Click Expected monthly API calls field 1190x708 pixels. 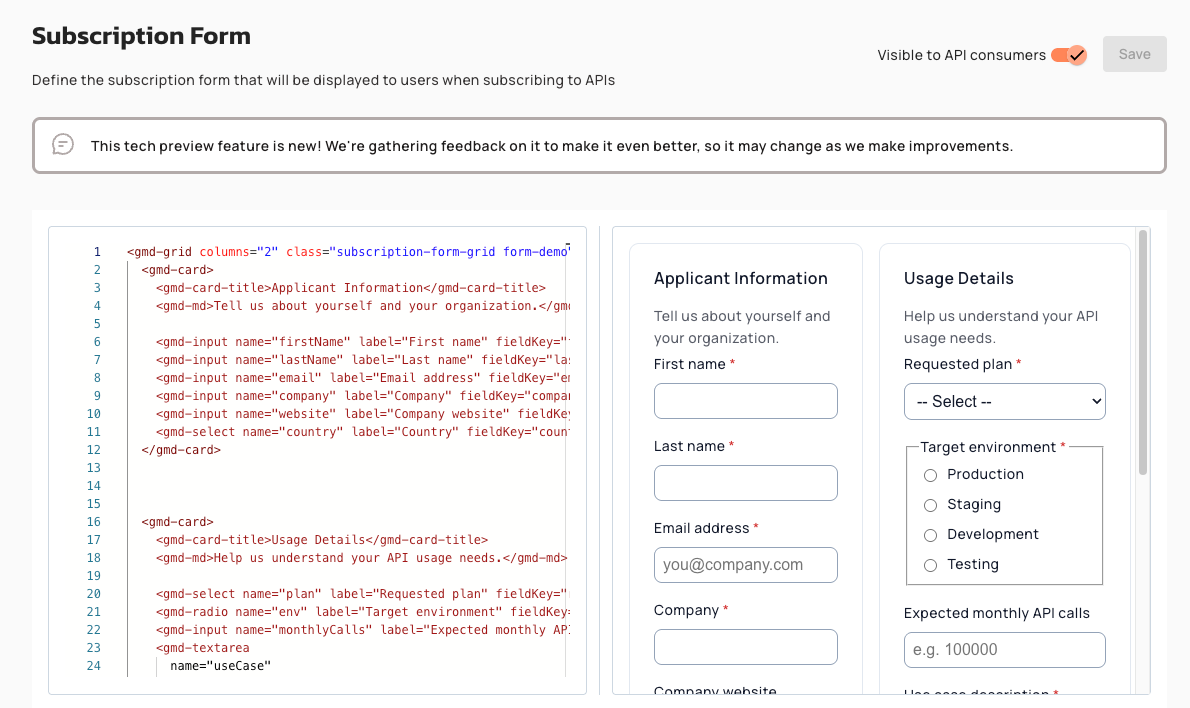point(1004,649)
